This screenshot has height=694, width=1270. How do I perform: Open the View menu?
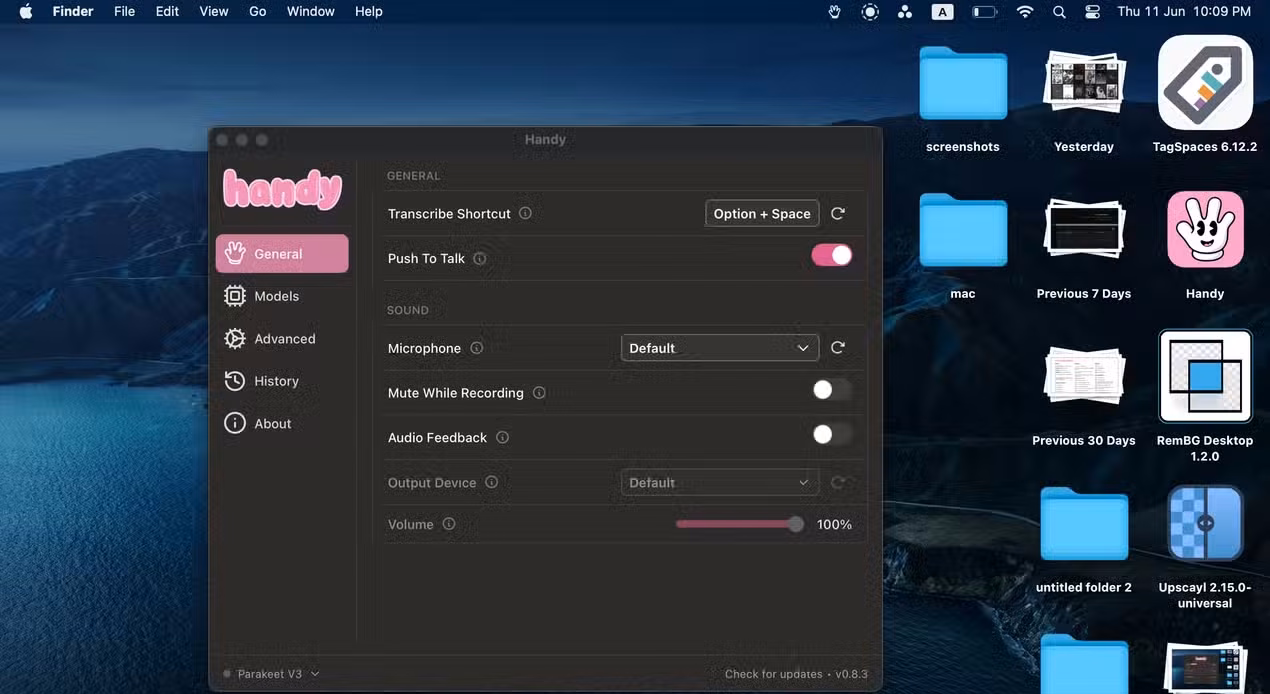click(214, 12)
